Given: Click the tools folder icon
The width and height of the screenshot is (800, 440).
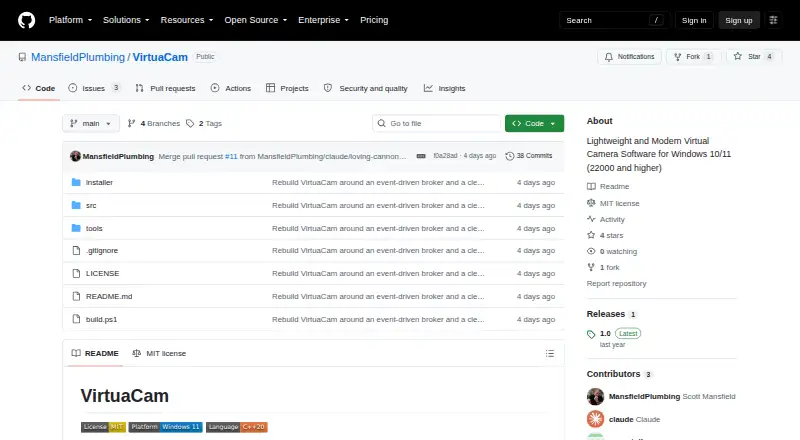Looking at the screenshot, I should tap(76, 228).
